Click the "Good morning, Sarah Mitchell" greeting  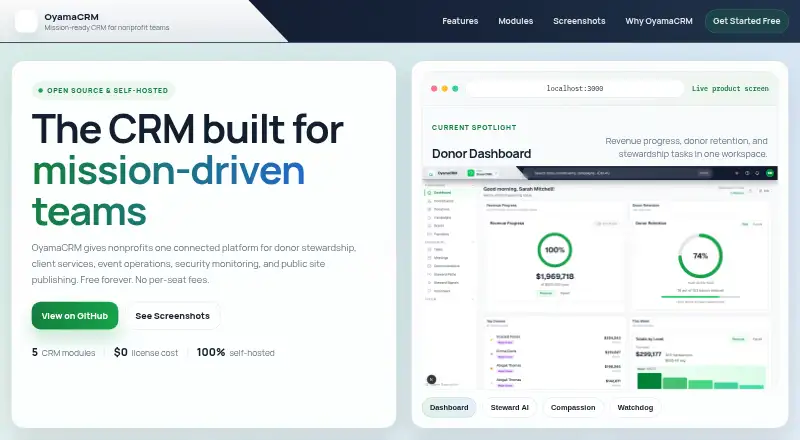(519, 189)
